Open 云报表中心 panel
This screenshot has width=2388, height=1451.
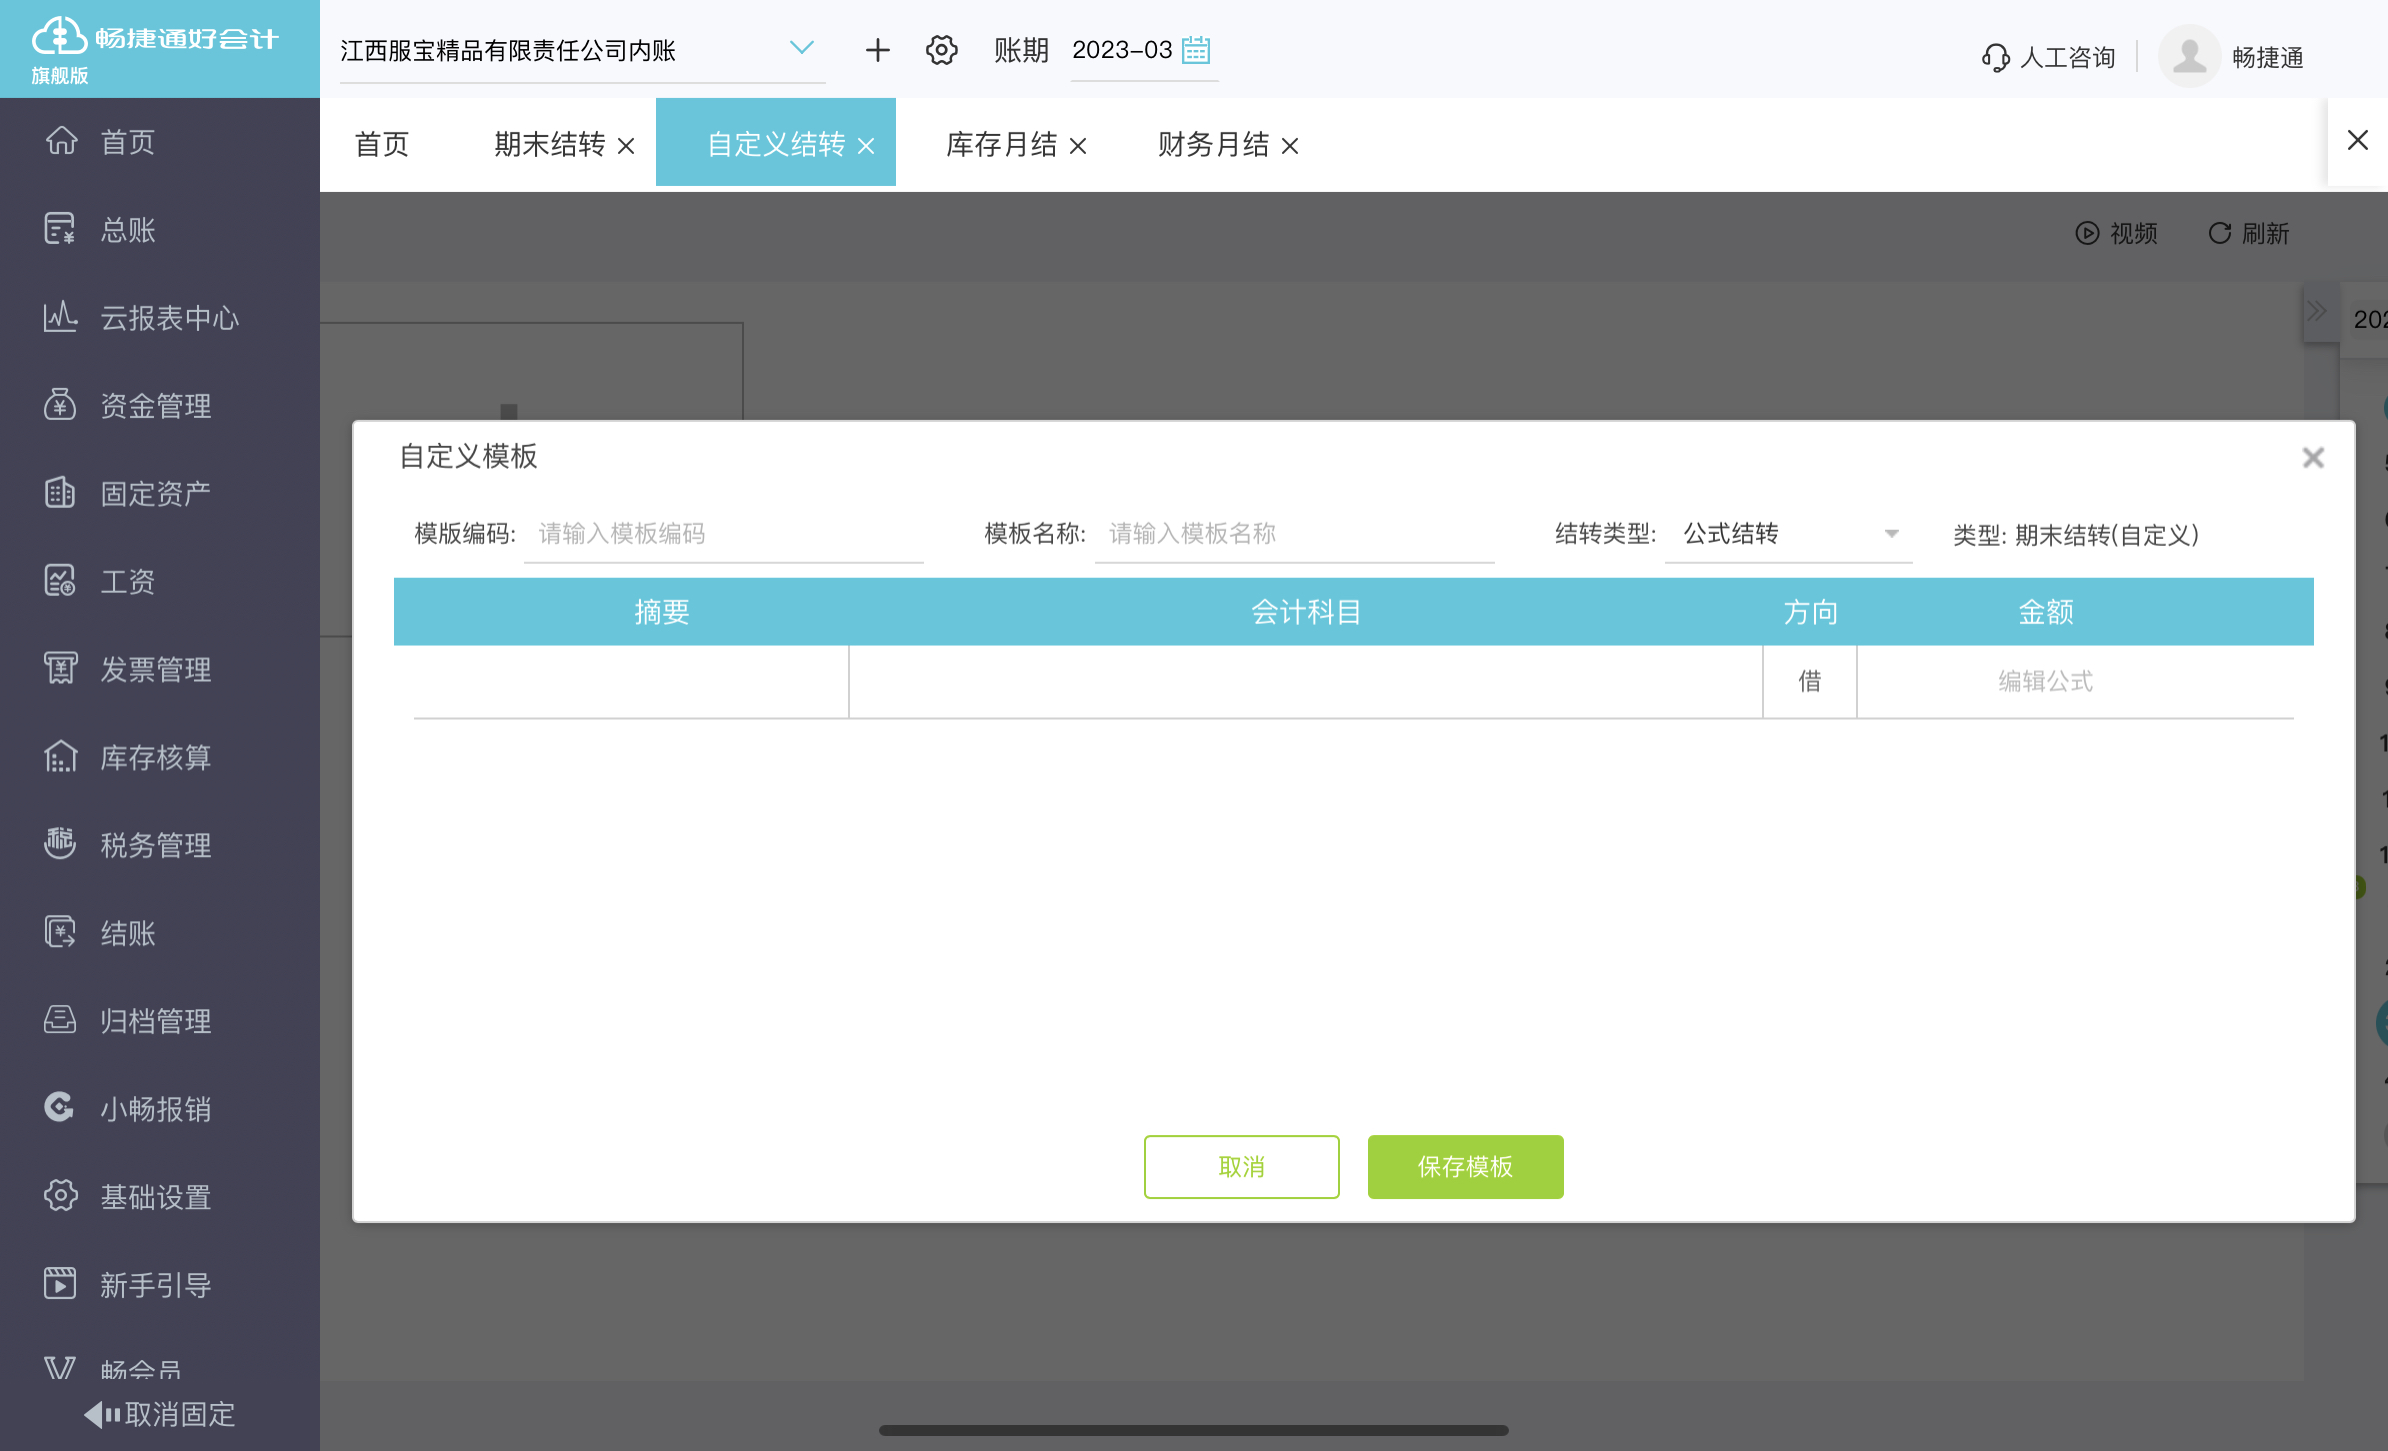[x=165, y=317]
